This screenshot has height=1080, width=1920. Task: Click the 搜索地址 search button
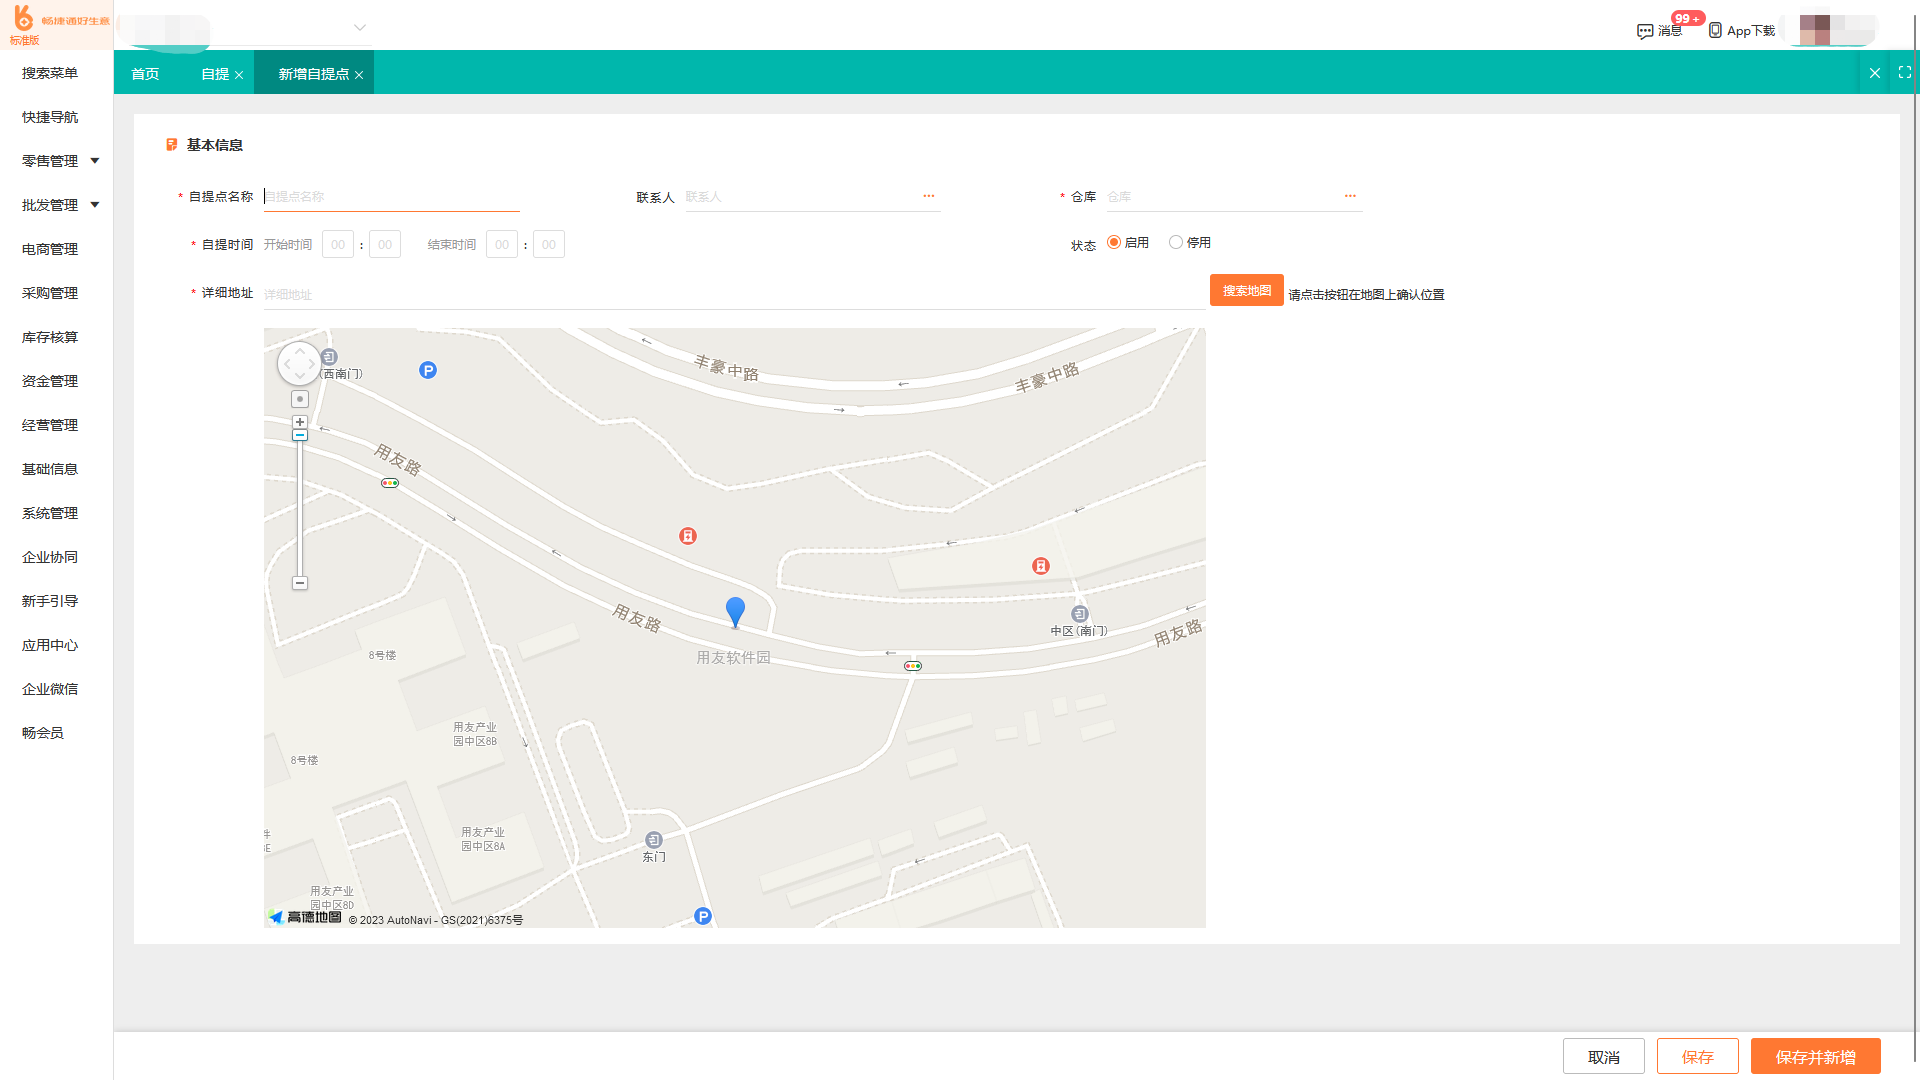coord(1245,290)
